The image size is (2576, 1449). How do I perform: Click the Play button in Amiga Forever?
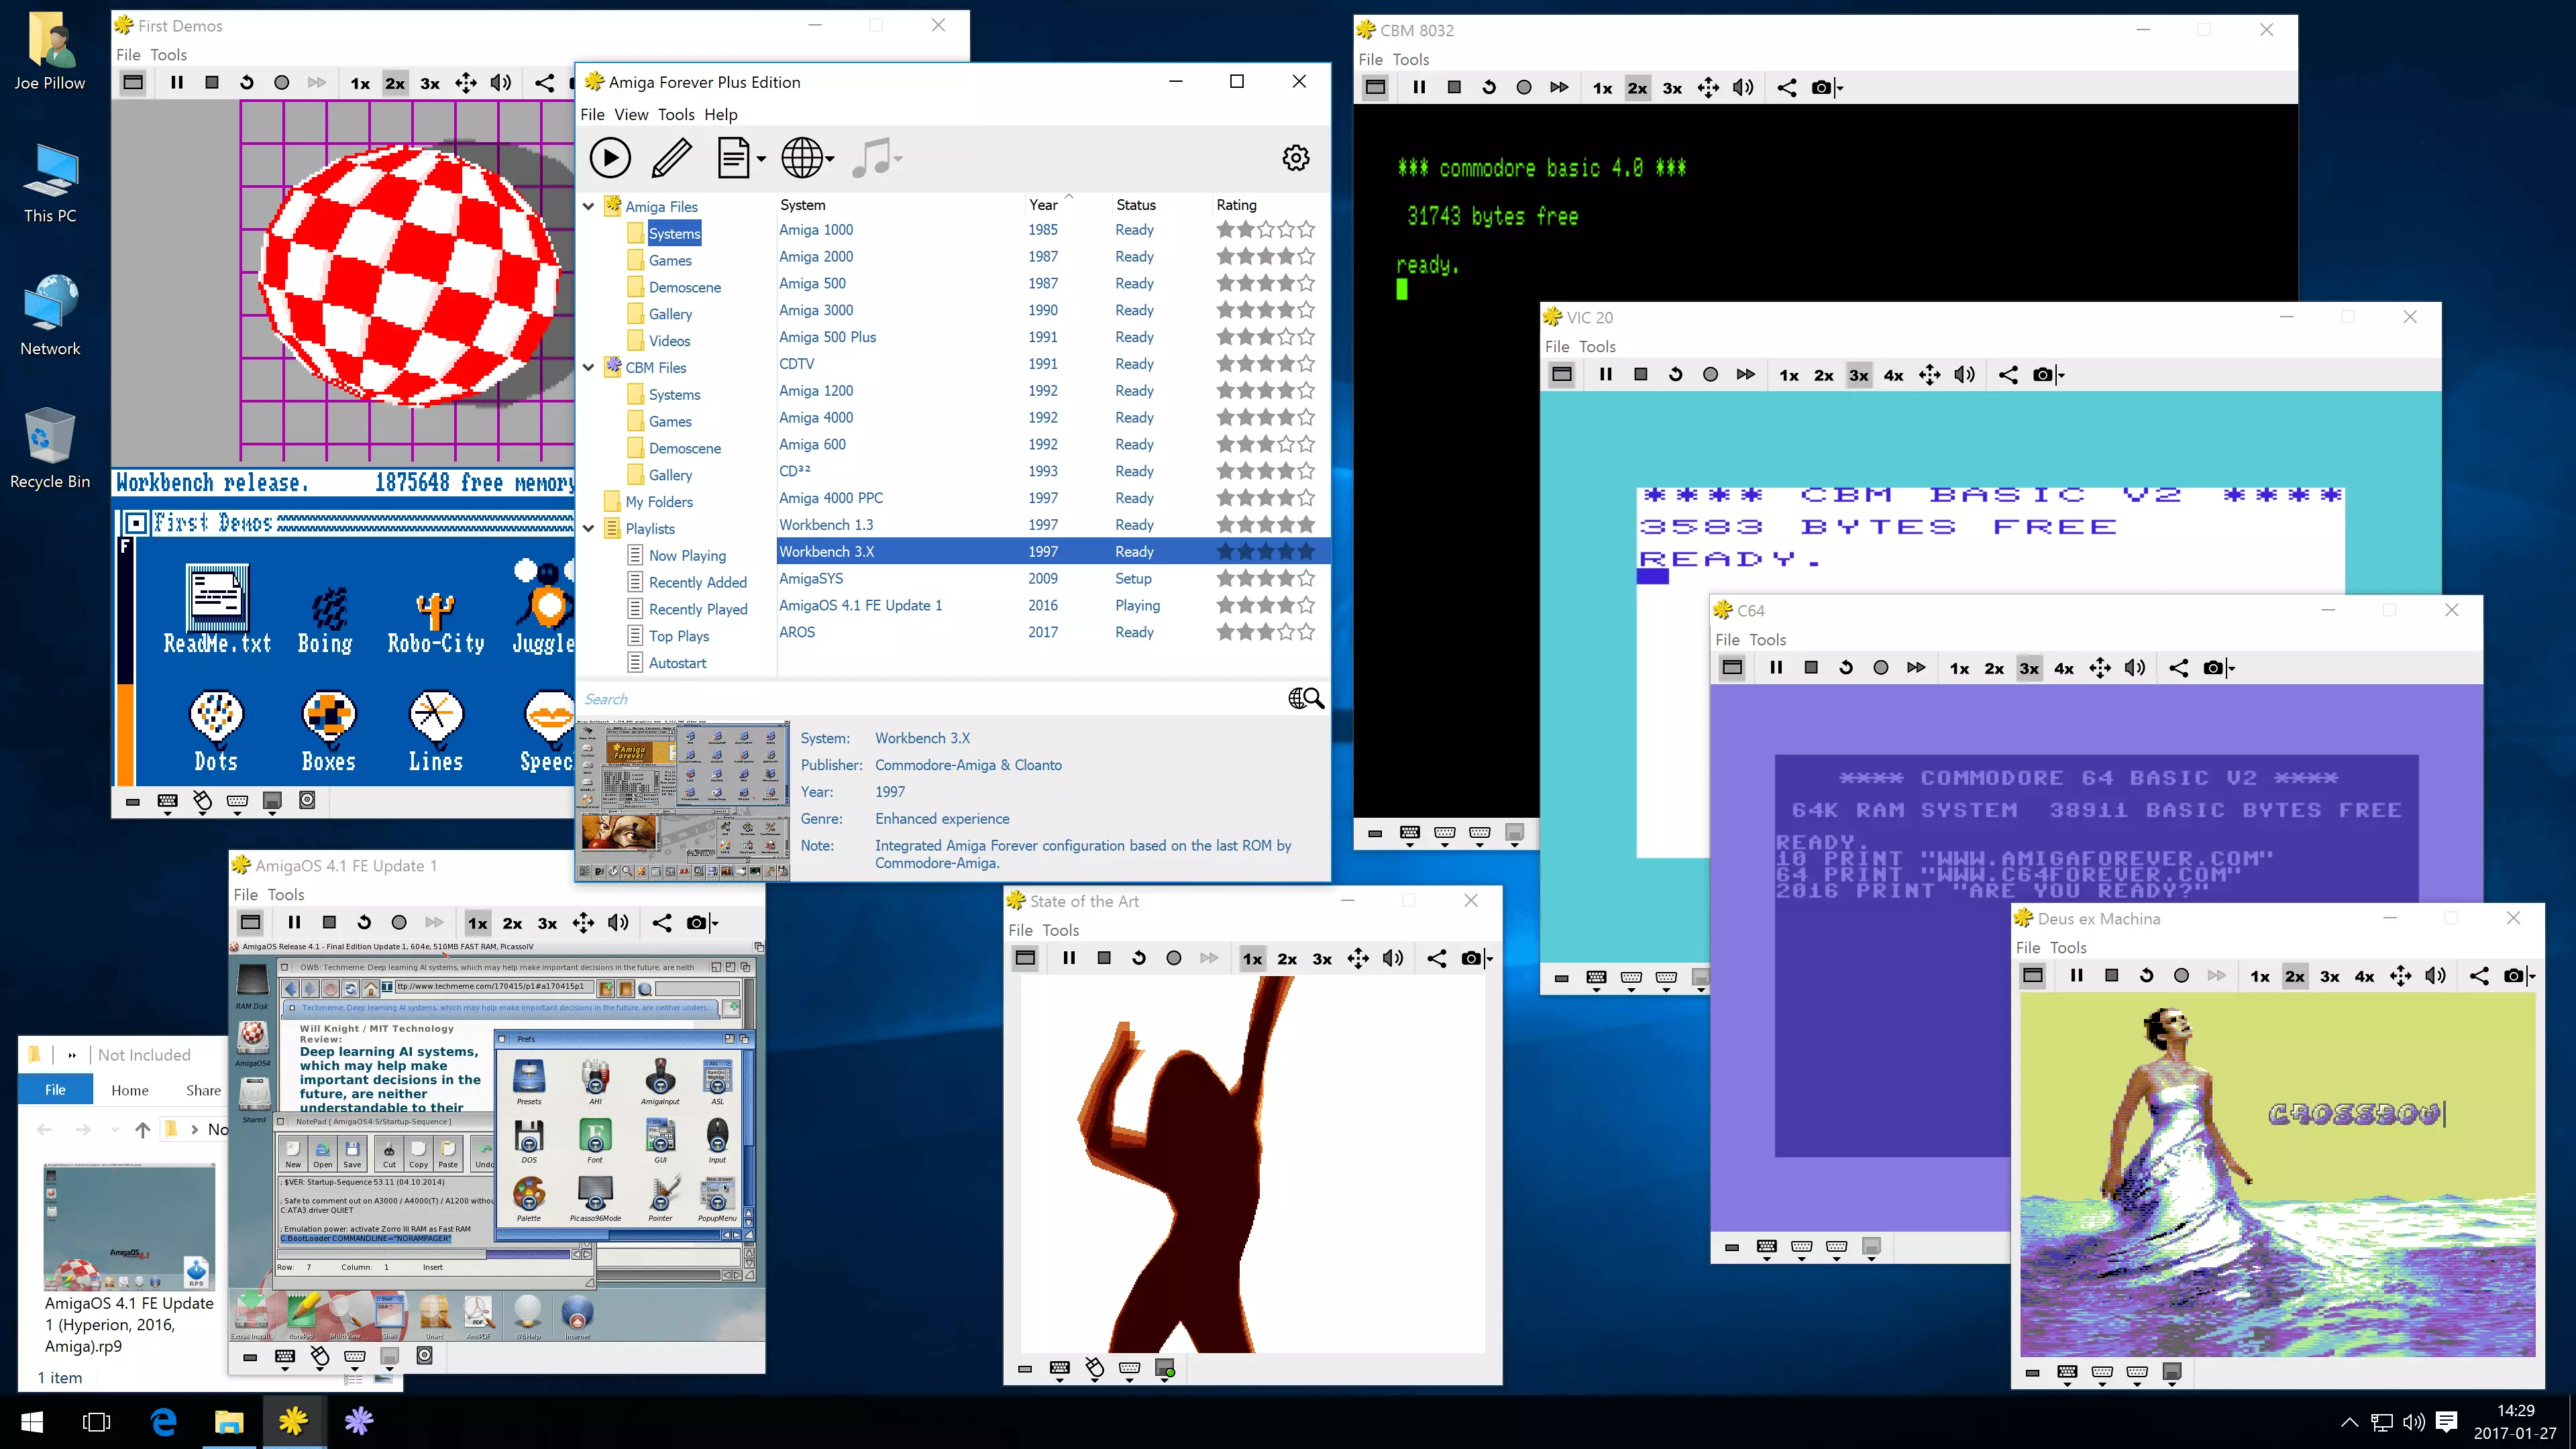pyautogui.click(x=608, y=158)
